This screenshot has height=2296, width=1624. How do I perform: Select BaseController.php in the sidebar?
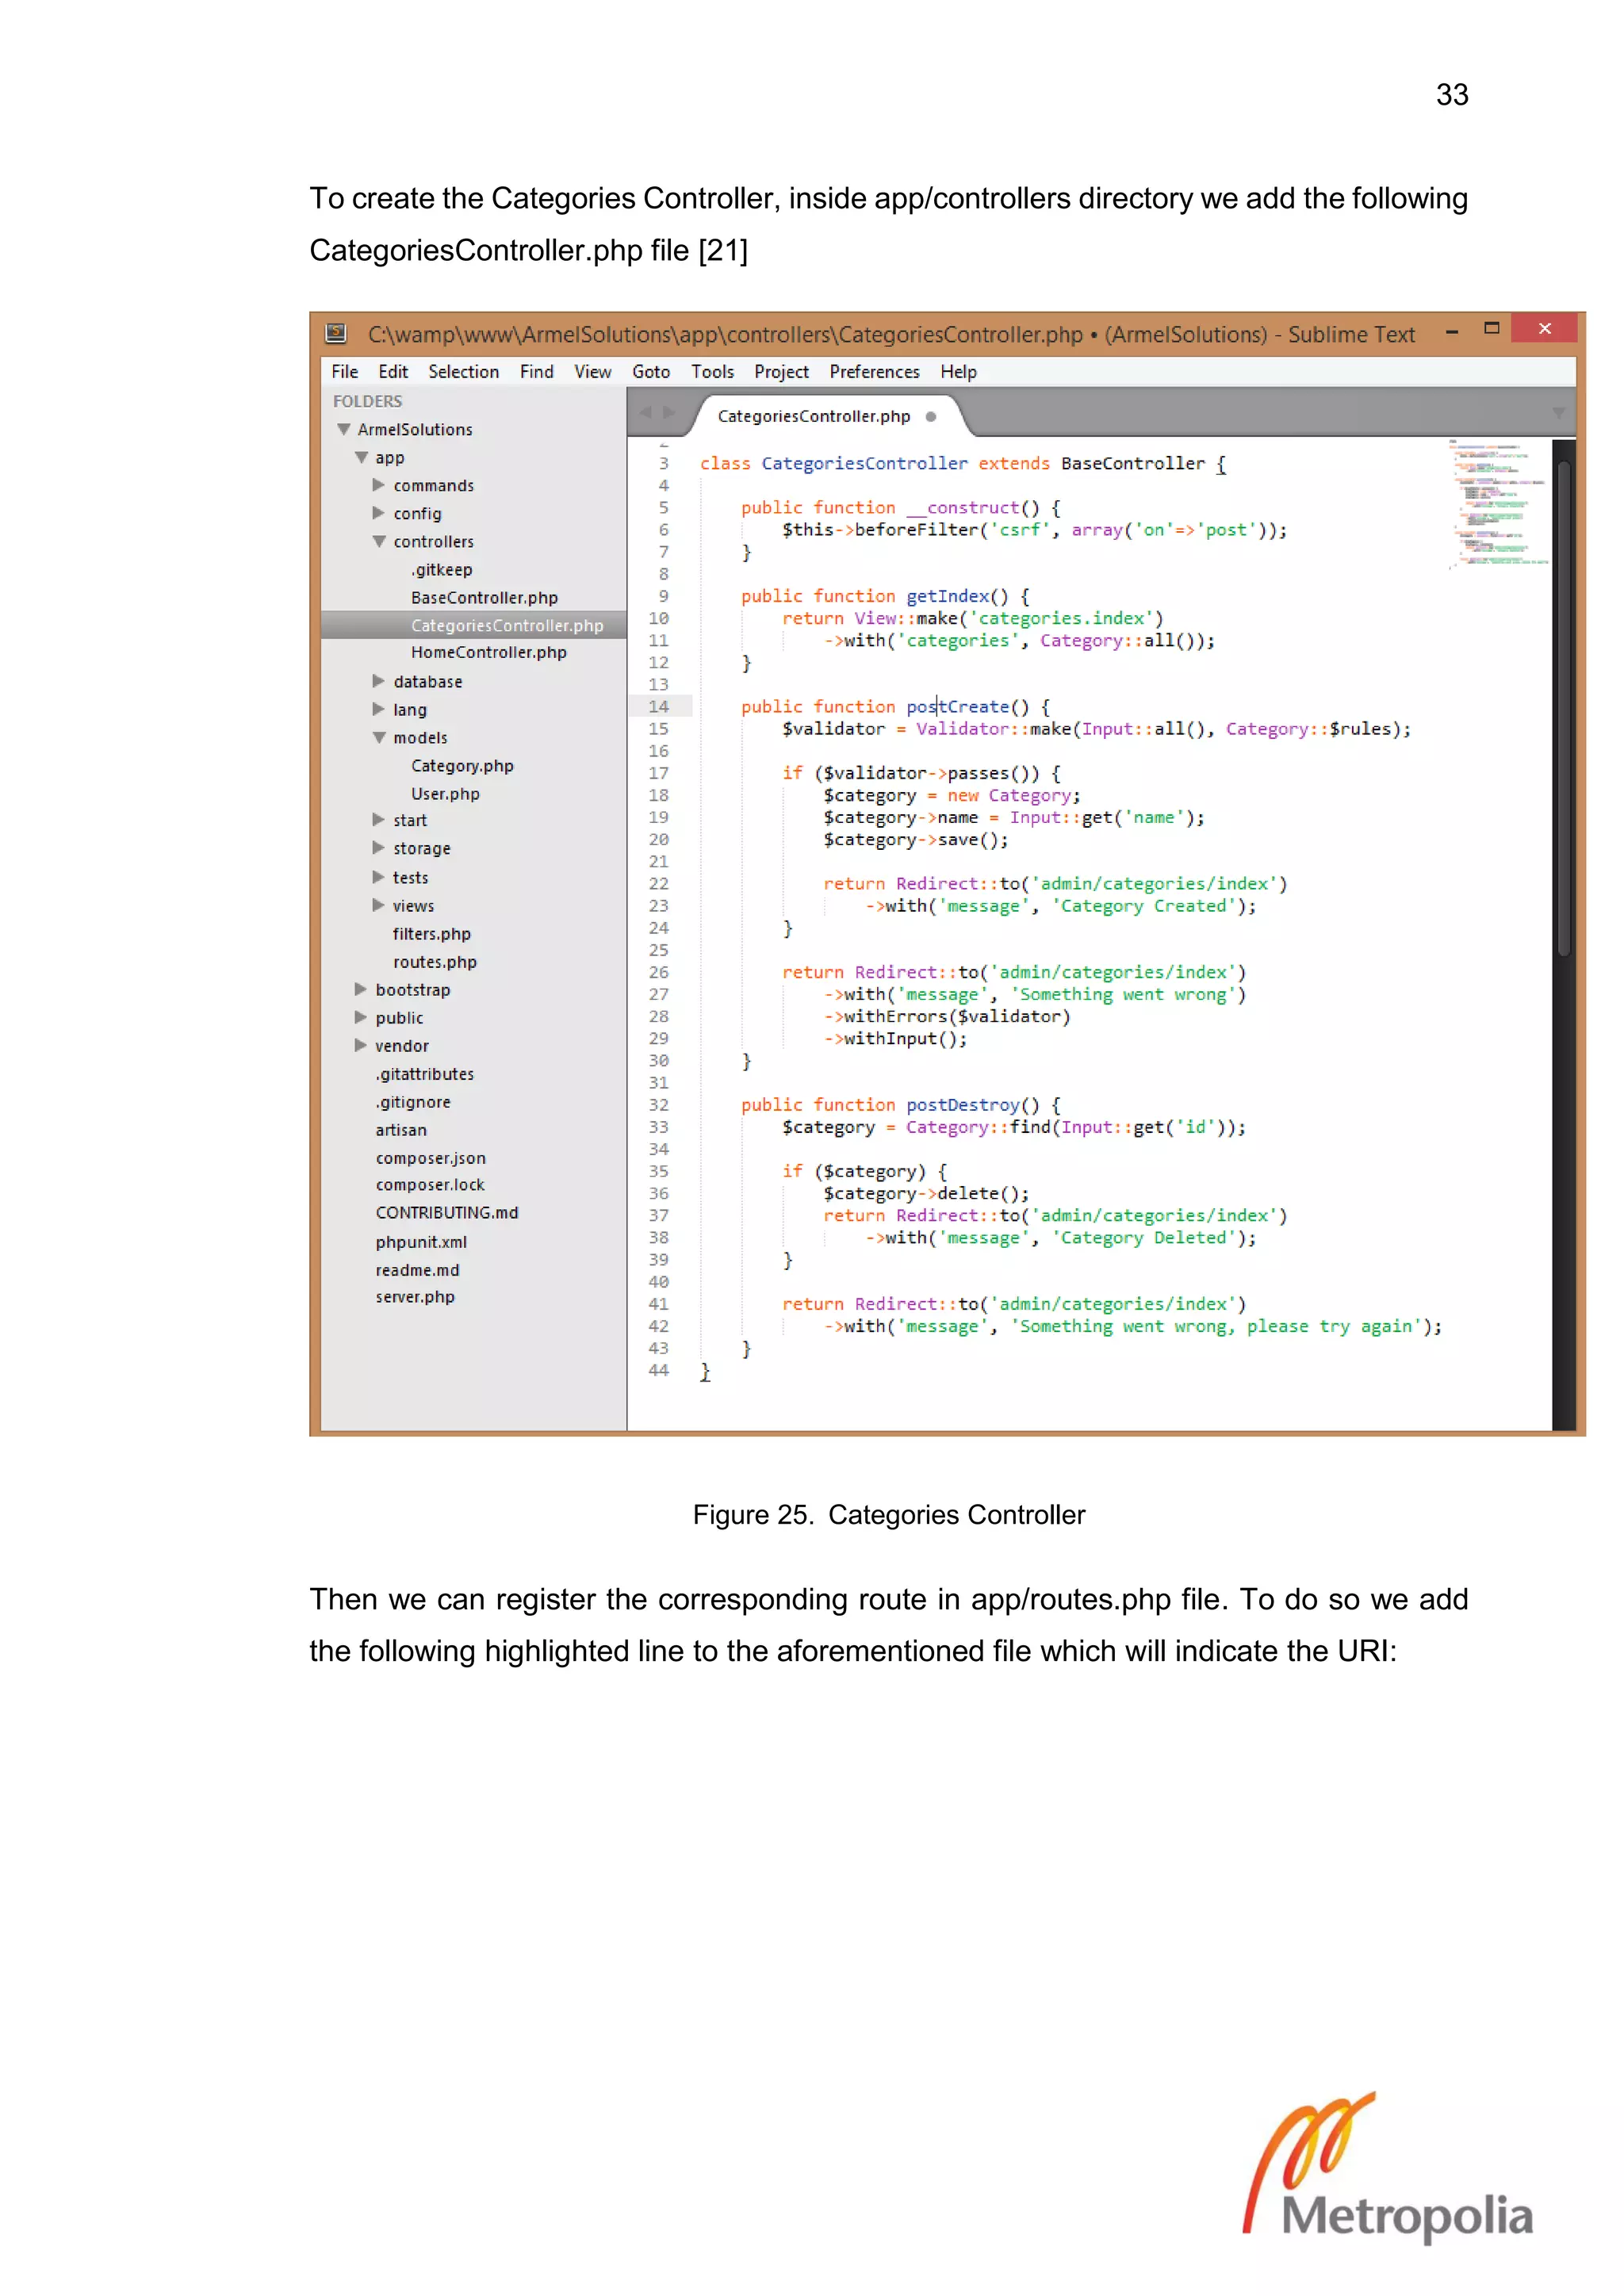[484, 598]
